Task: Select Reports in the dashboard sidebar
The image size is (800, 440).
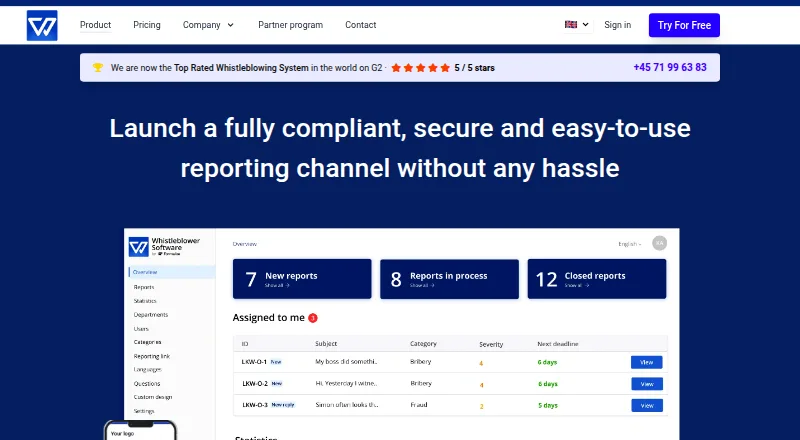Action: [x=144, y=287]
